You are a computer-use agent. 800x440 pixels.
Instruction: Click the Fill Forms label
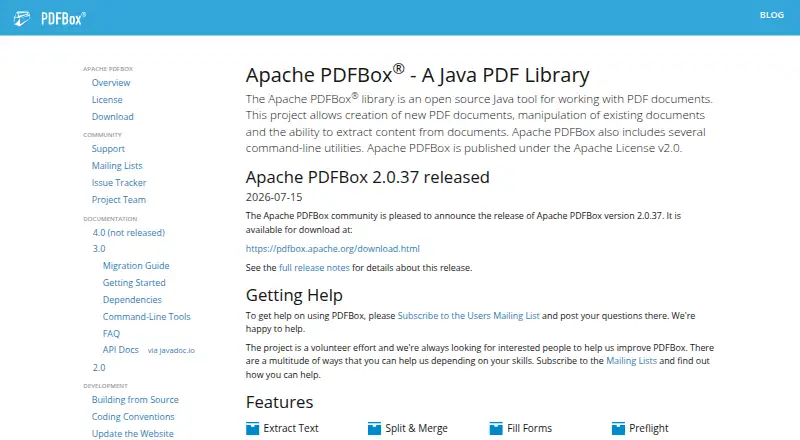coord(530,428)
